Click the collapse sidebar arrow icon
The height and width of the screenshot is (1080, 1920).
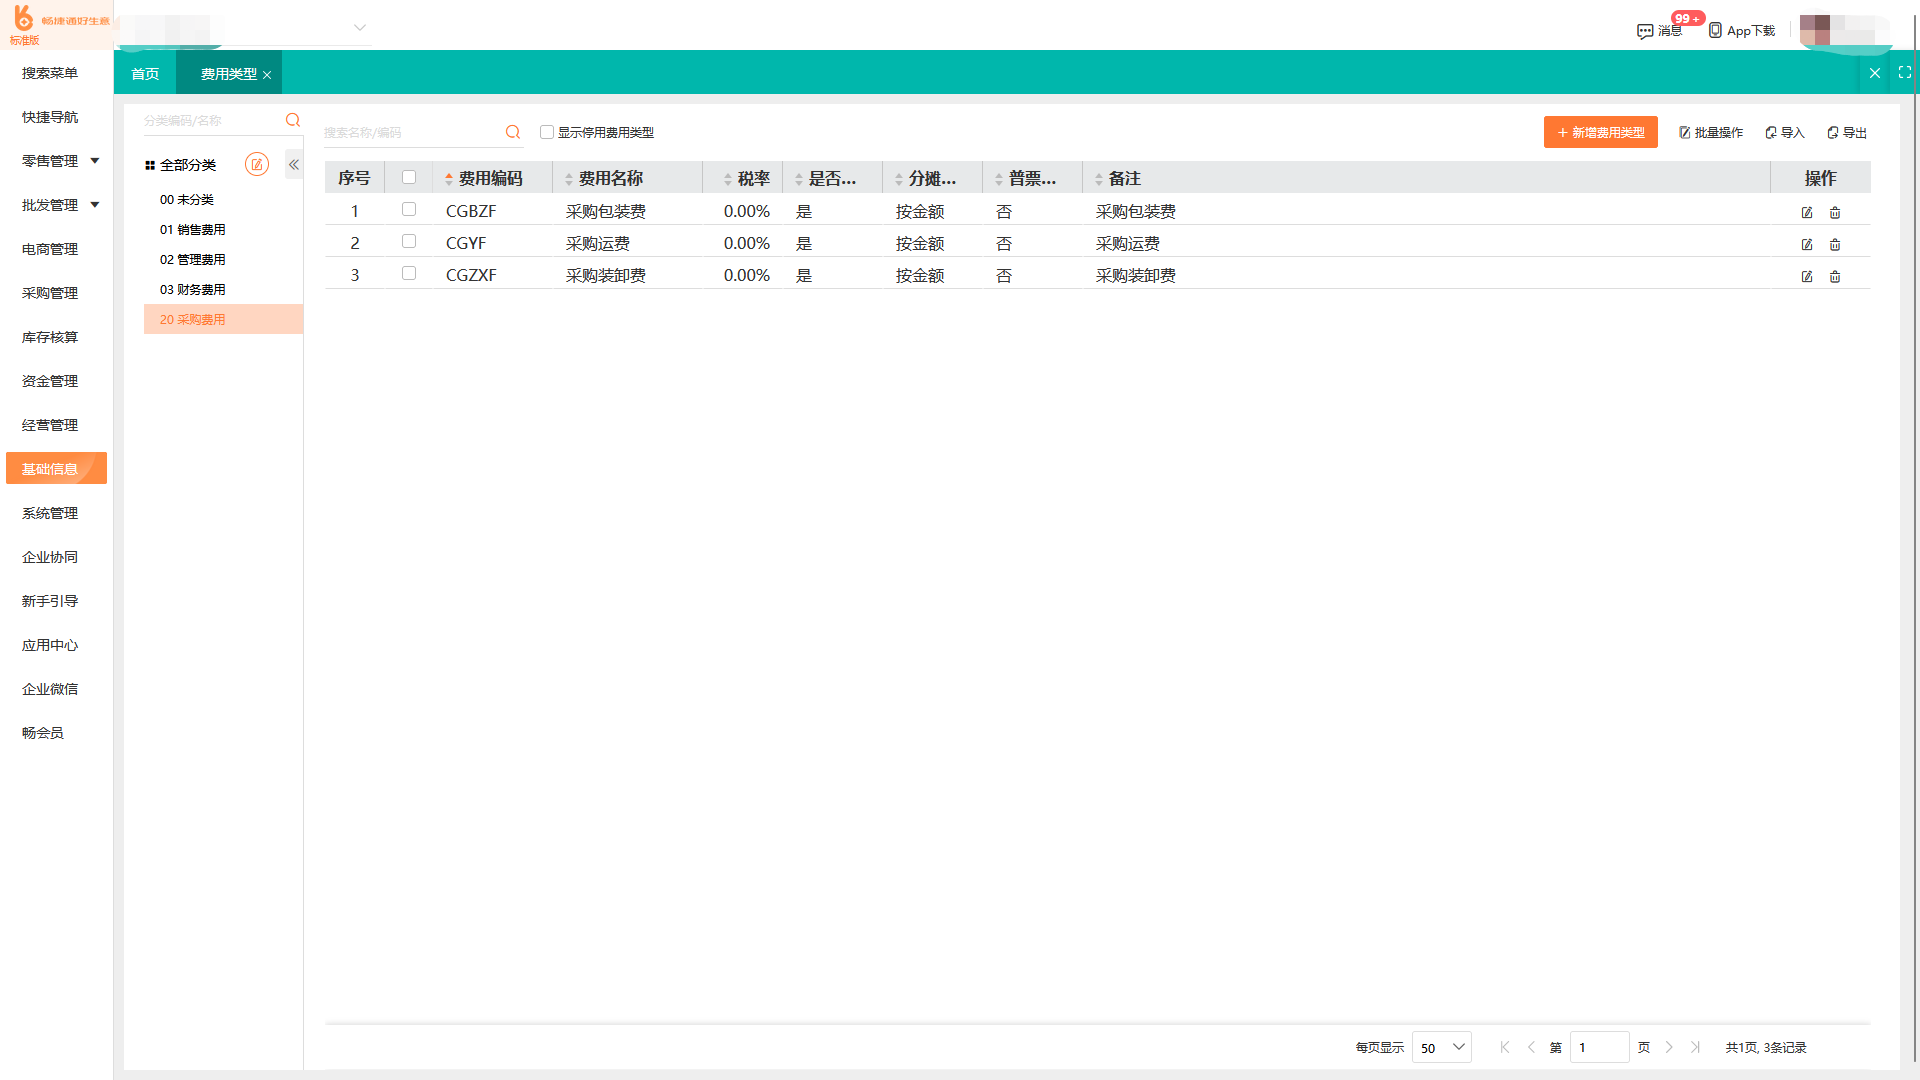294,165
